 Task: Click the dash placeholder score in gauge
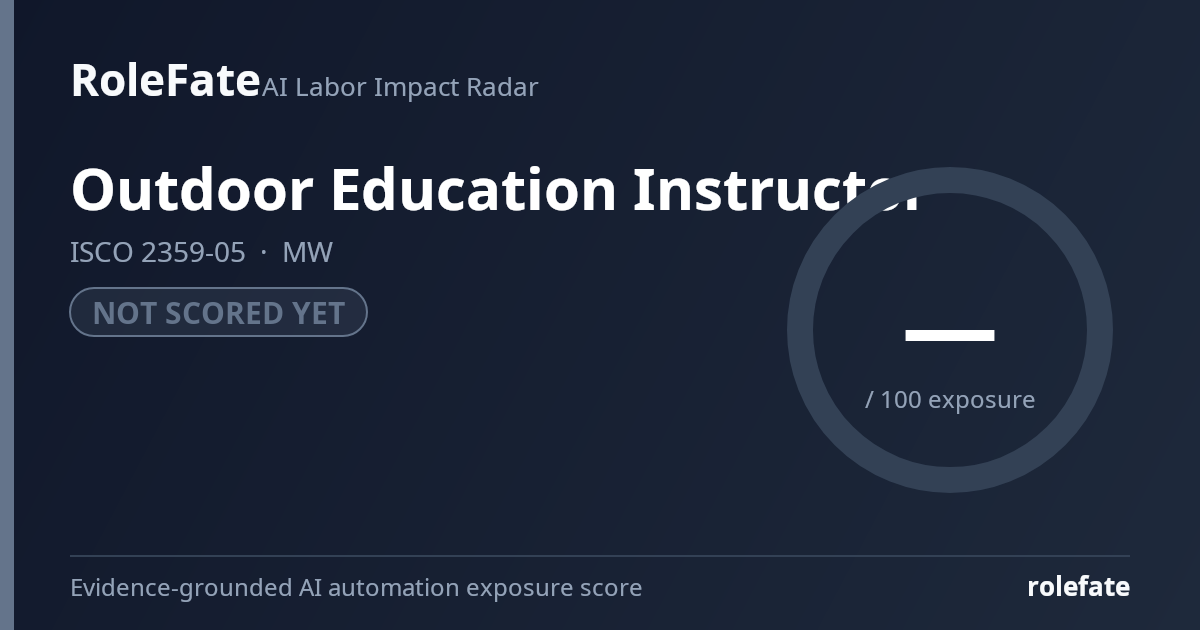coord(950,335)
